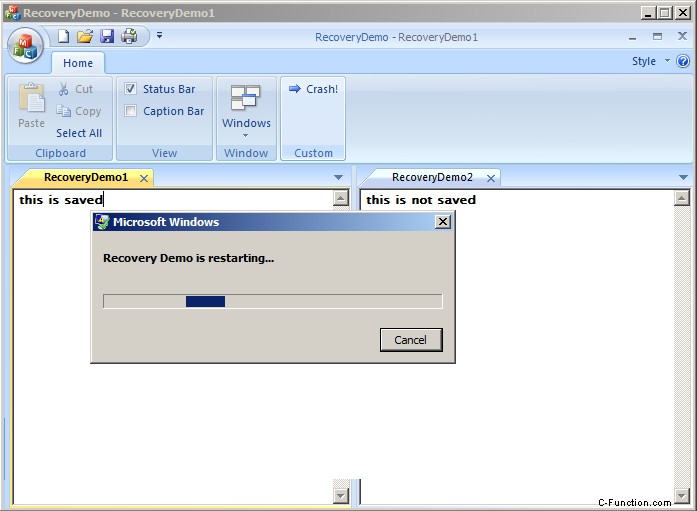This screenshot has width=697, height=511.
Task: Select the Home ribbon tab
Action: pyautogui.click(x=78, y=63)
